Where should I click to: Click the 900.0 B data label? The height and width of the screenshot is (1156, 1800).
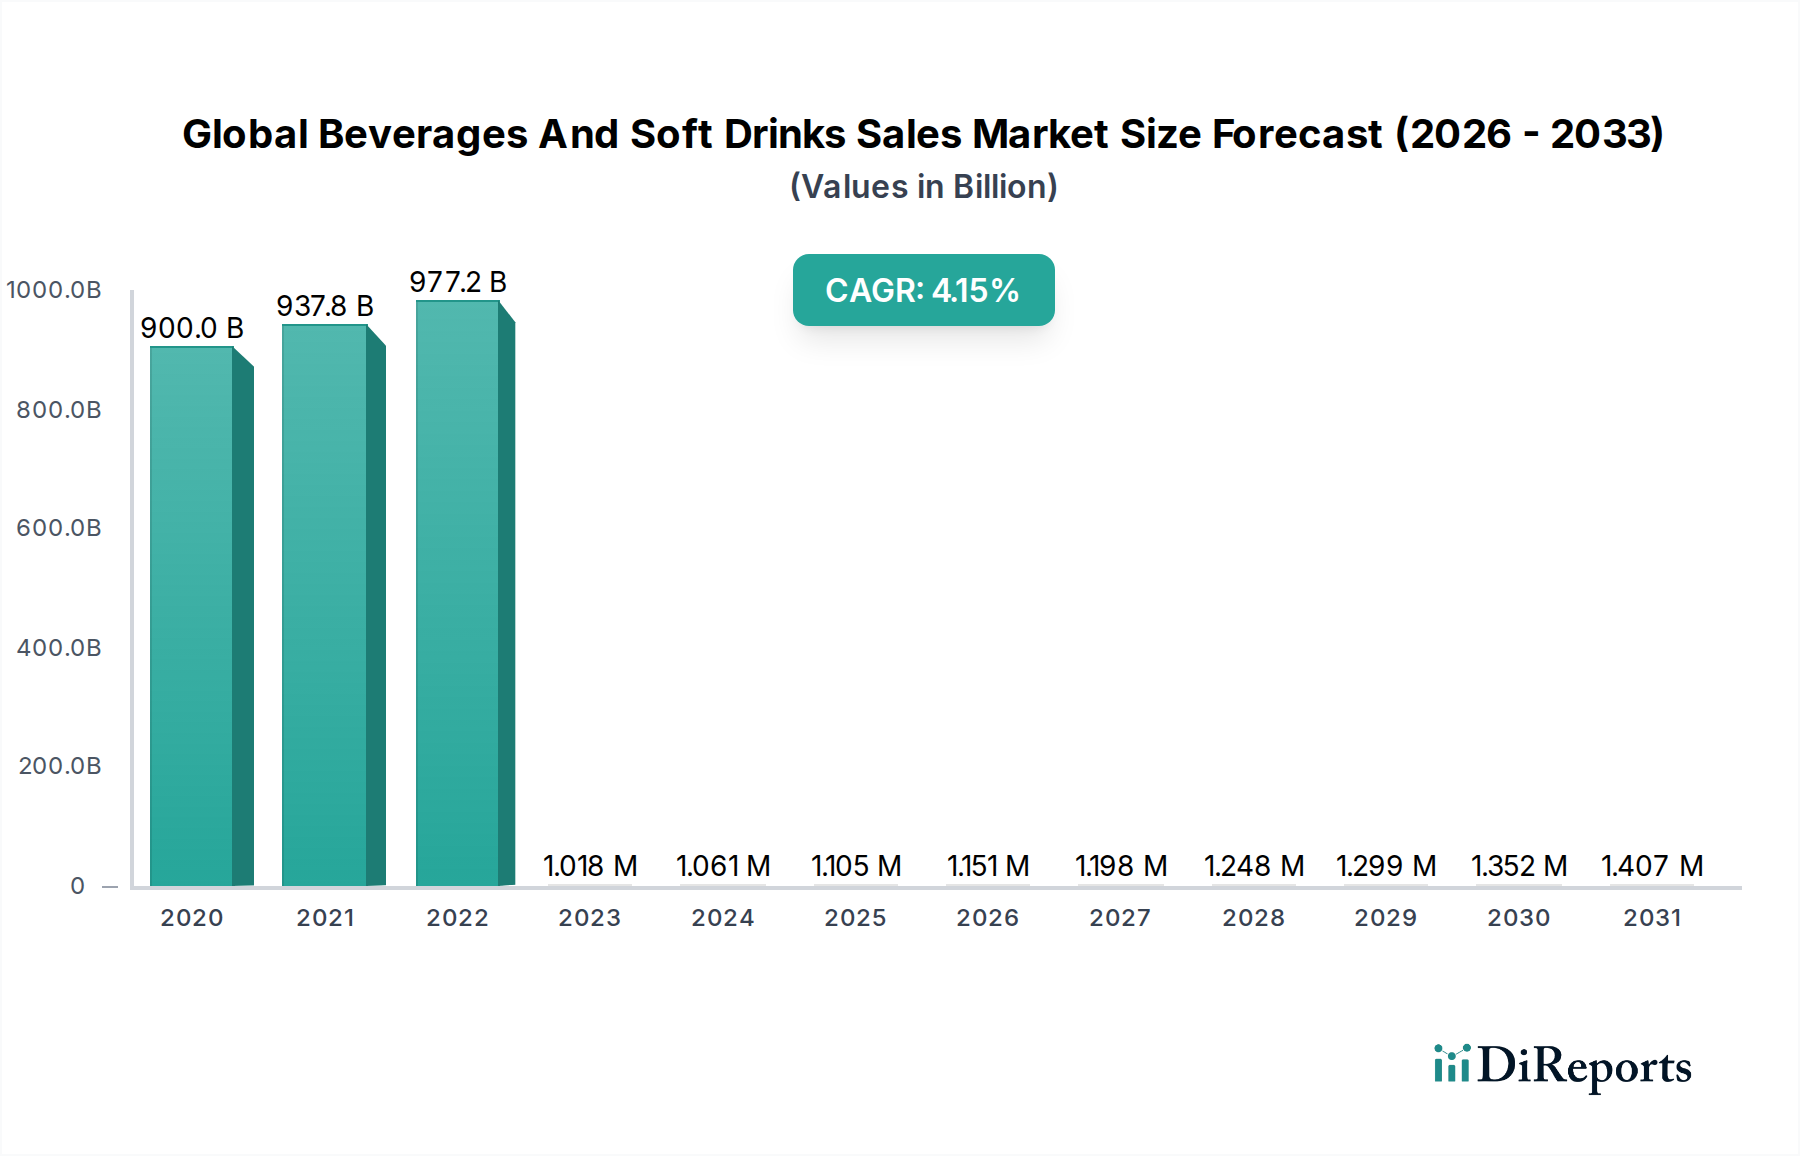click(192, 325)
